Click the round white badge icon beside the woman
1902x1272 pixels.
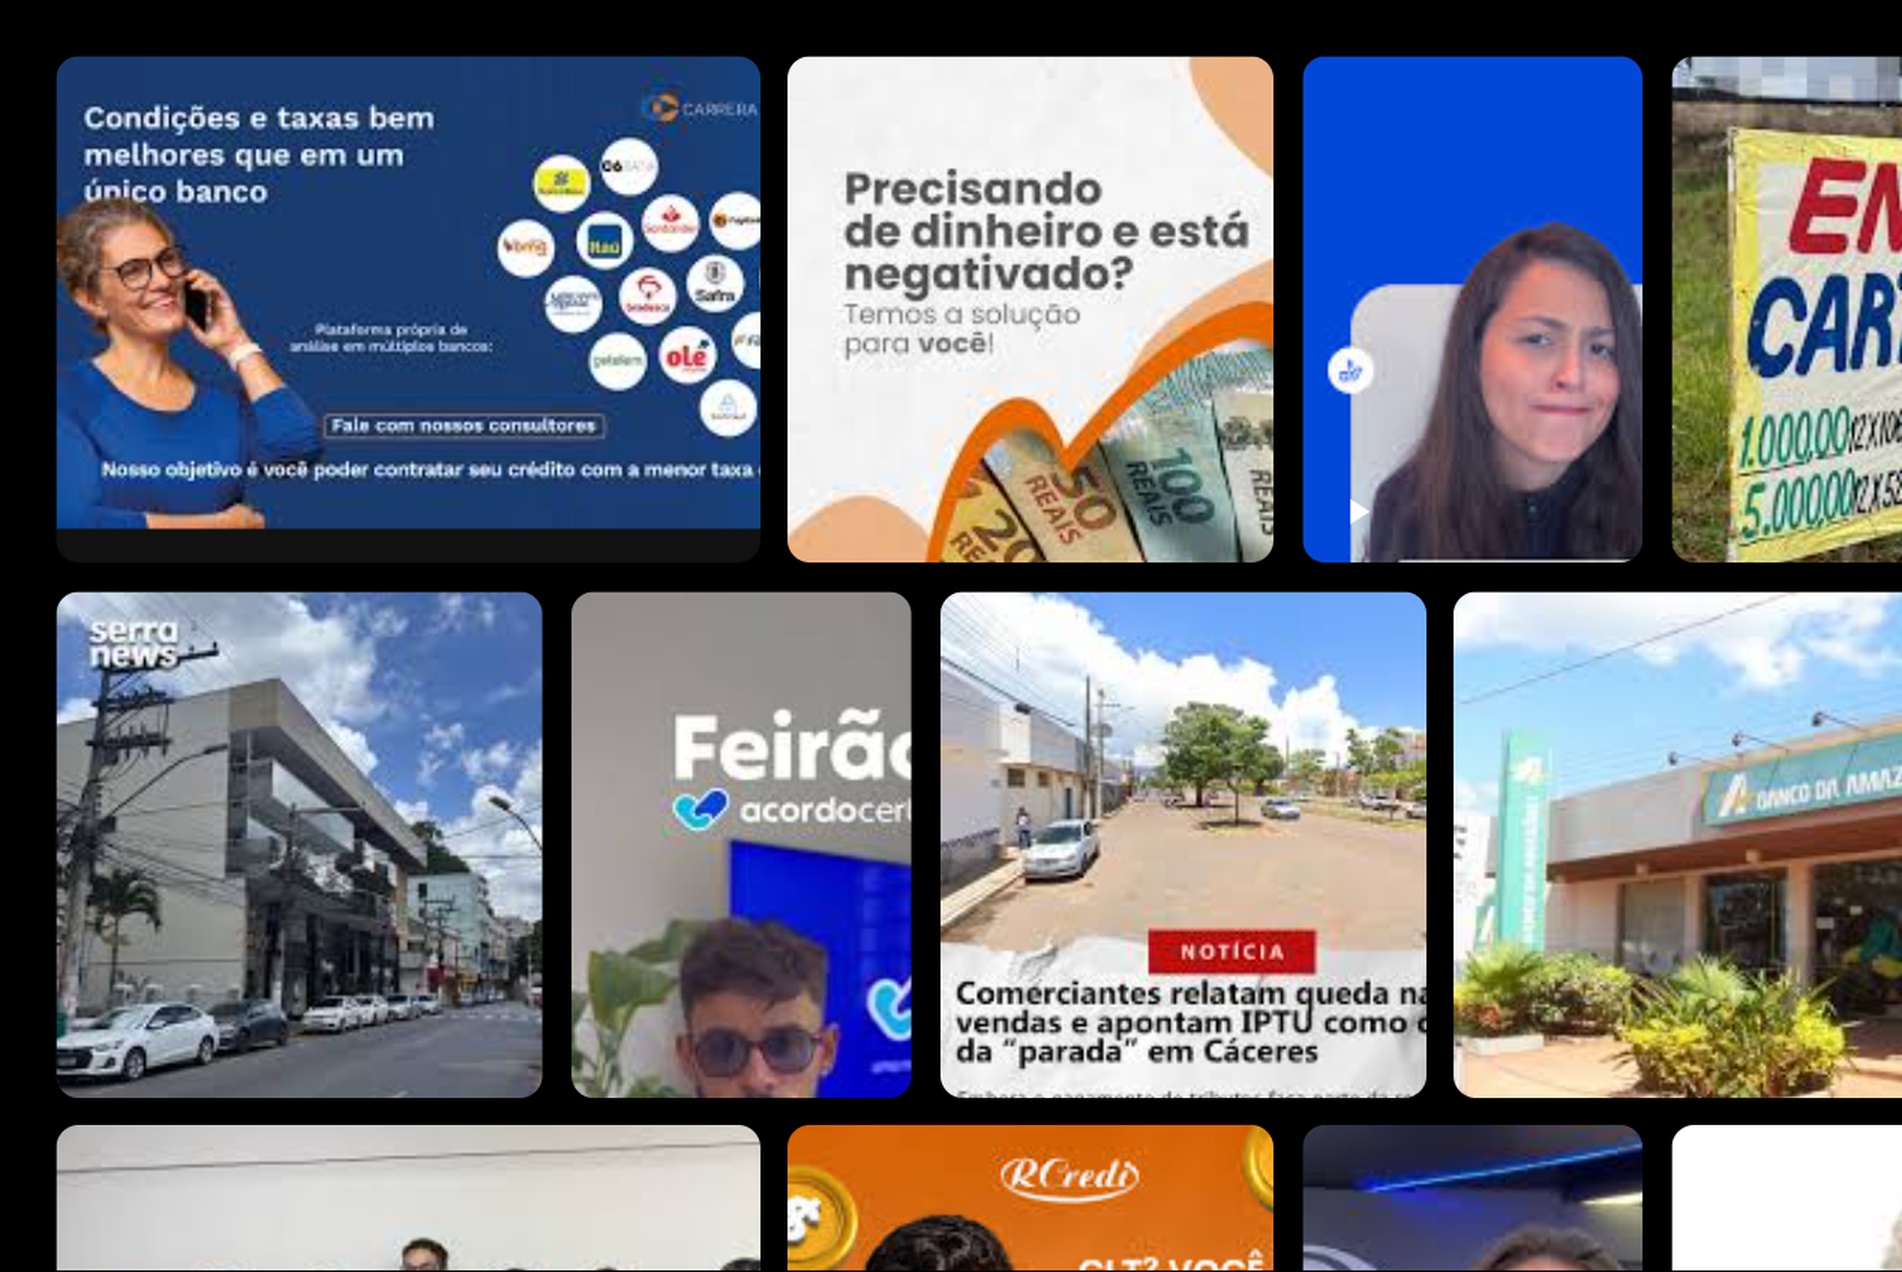(x=1349, y=371)
